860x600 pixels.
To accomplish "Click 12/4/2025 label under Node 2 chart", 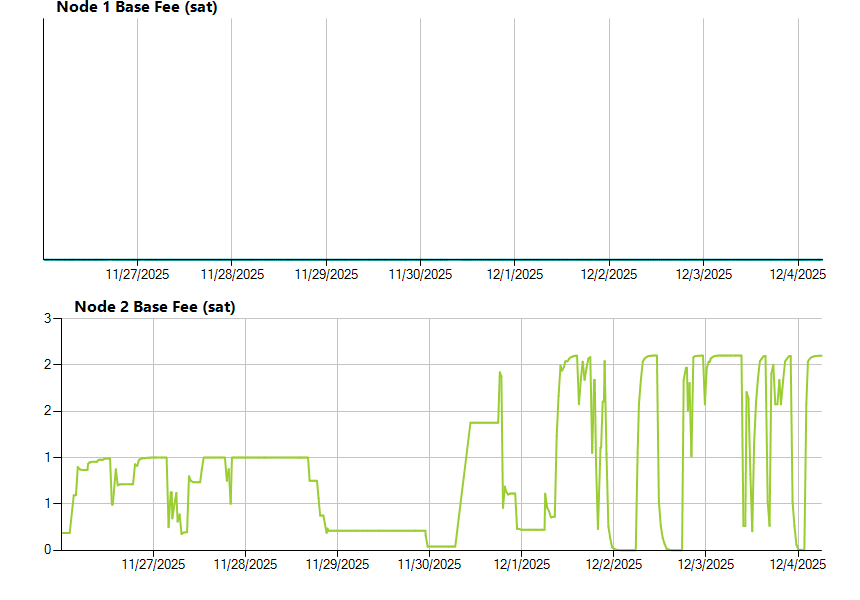I will coord(797,565).
